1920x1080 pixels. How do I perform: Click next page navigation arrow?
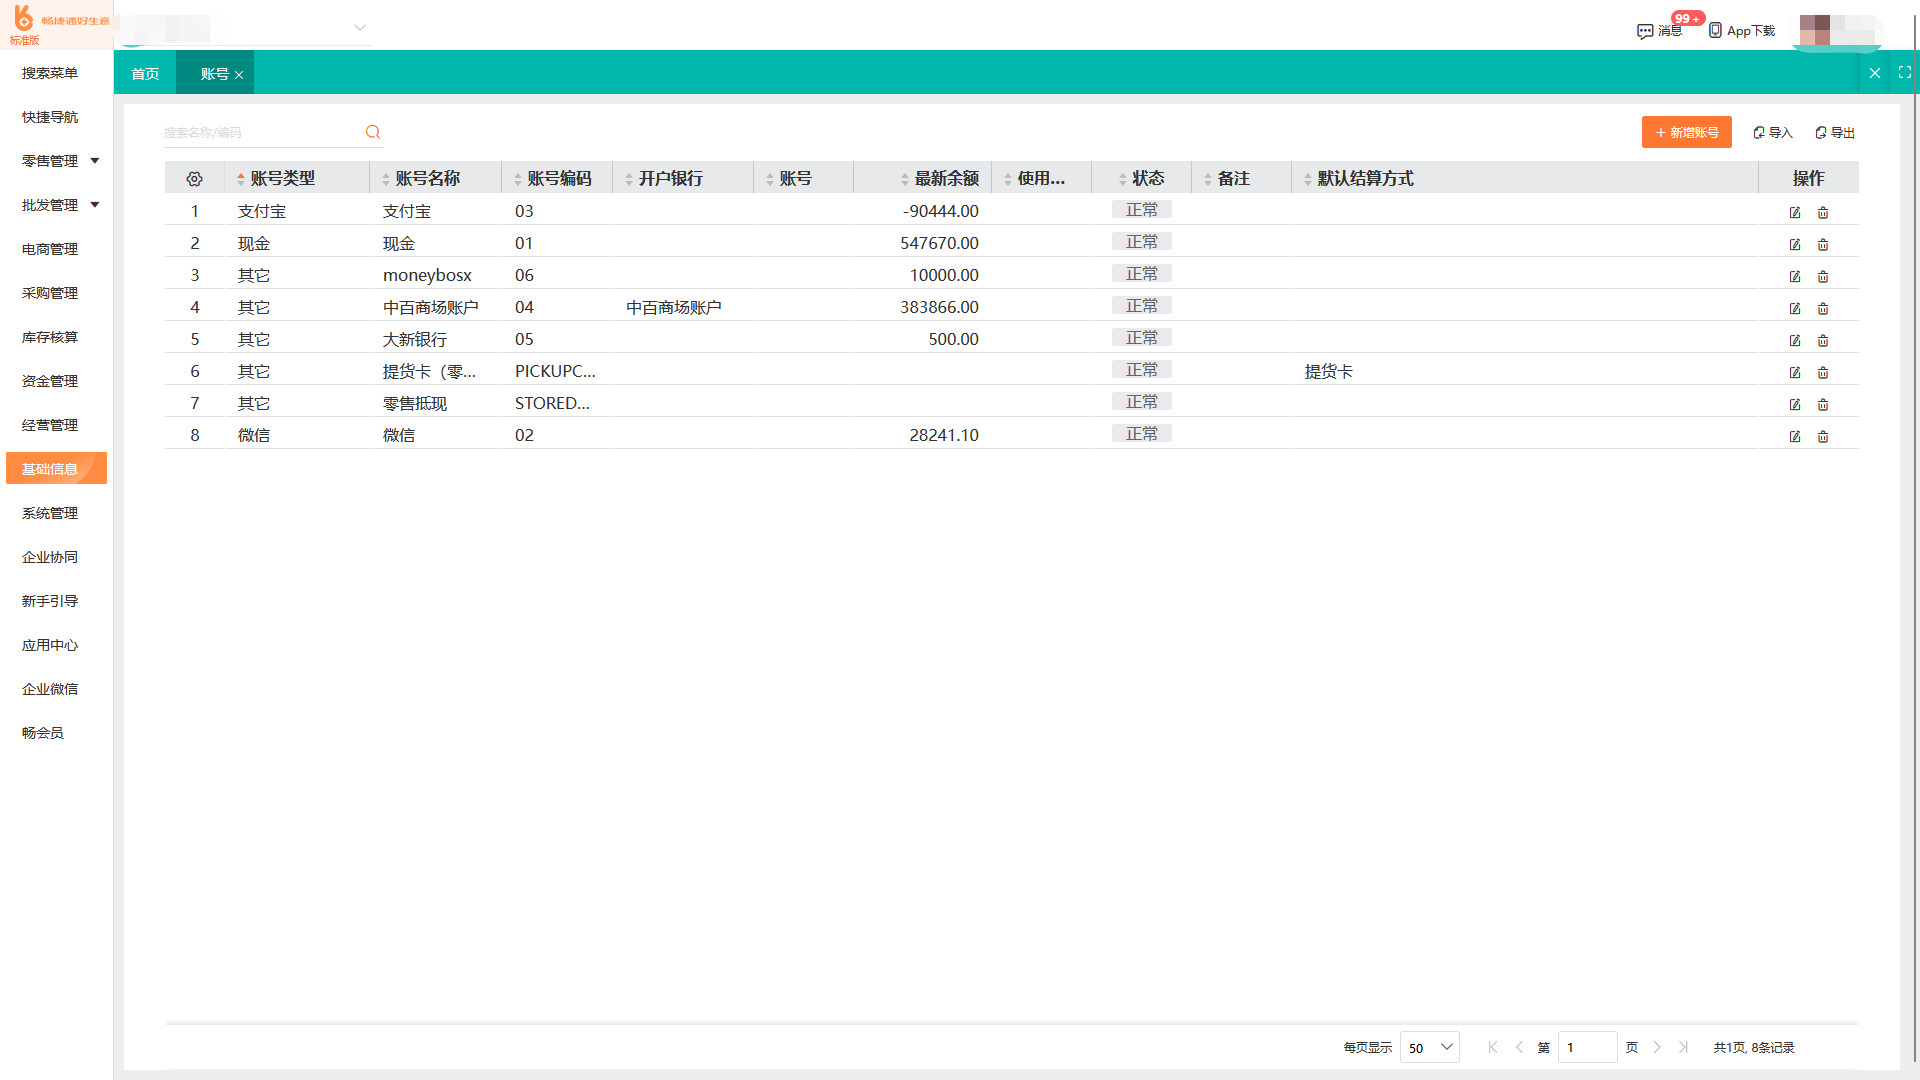(x=1656, y=1047)
